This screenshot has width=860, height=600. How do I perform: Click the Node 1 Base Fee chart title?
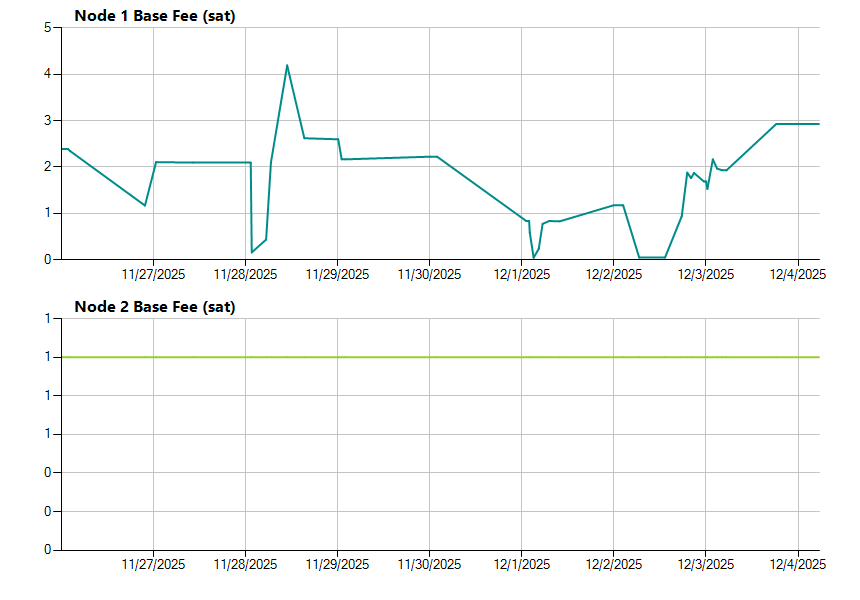click(155, 15)
